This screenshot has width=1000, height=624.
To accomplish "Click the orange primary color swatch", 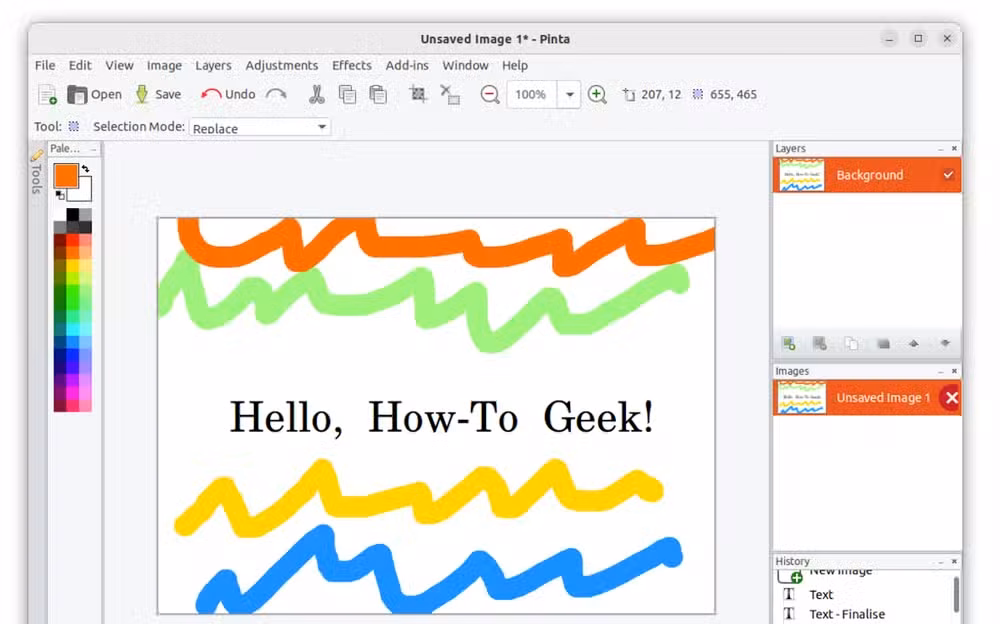I will [66, 175].
